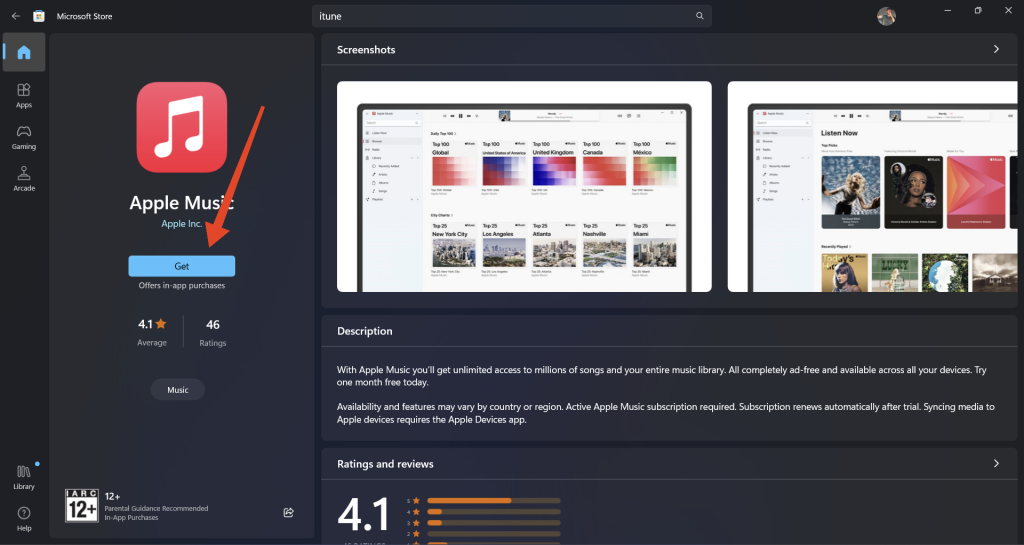Click the Screenshots section heading
1024x545 pixels.
(x=366, y=50)
